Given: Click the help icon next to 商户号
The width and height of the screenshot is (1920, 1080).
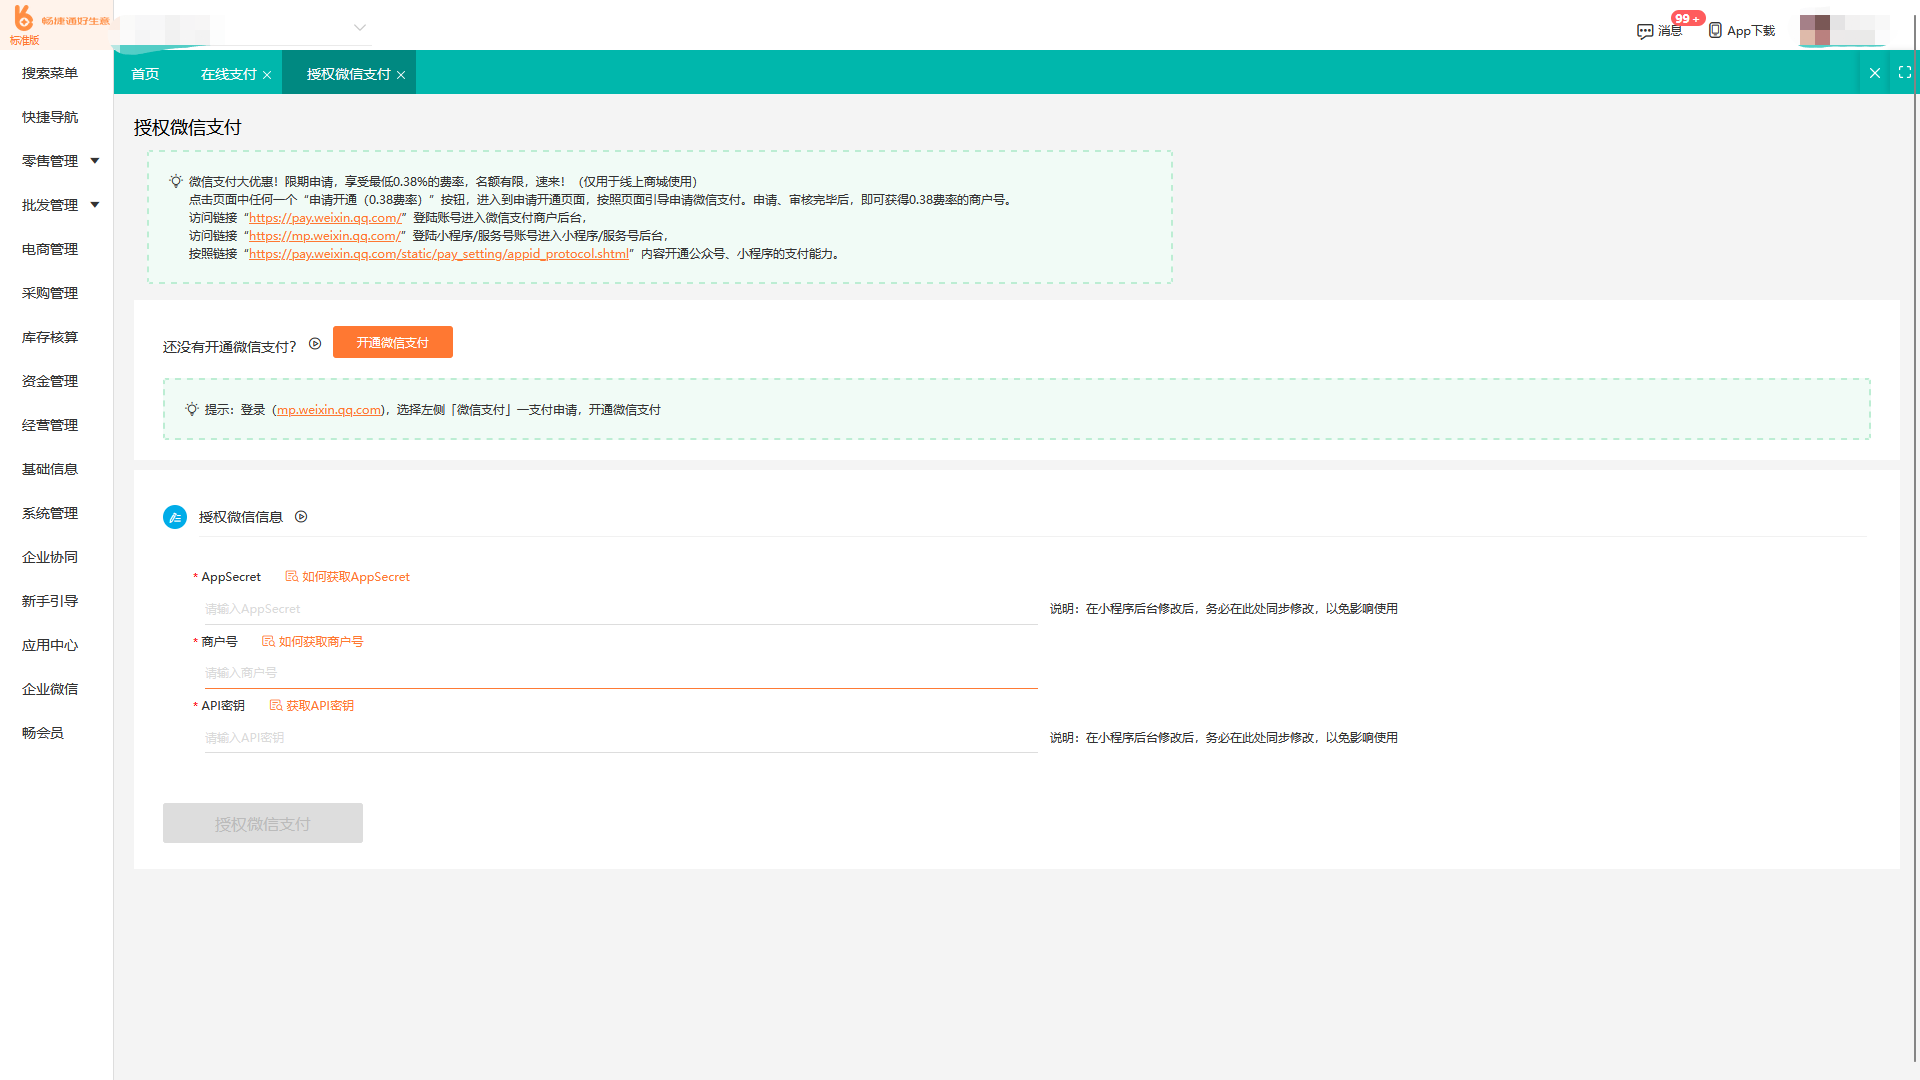Looking at the screenshot, I should [264, 641].
